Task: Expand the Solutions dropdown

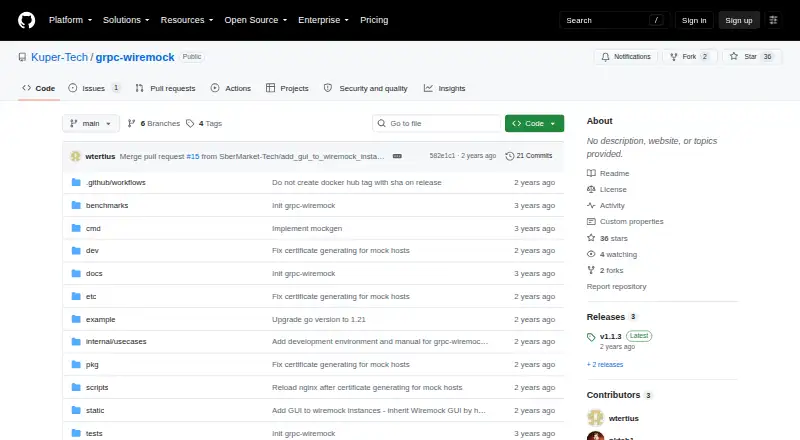Action: click(x=126, y=20)
